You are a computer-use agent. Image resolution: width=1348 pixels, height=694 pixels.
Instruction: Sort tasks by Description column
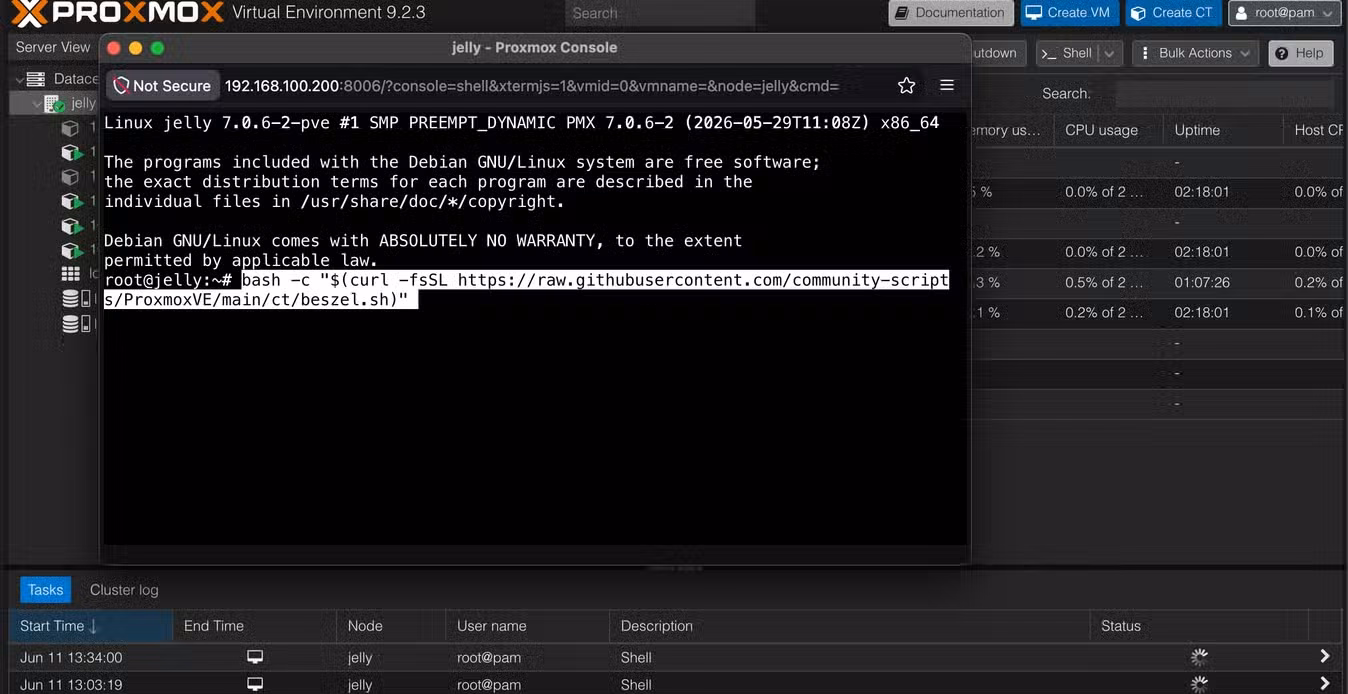click(x=848, y=626)
